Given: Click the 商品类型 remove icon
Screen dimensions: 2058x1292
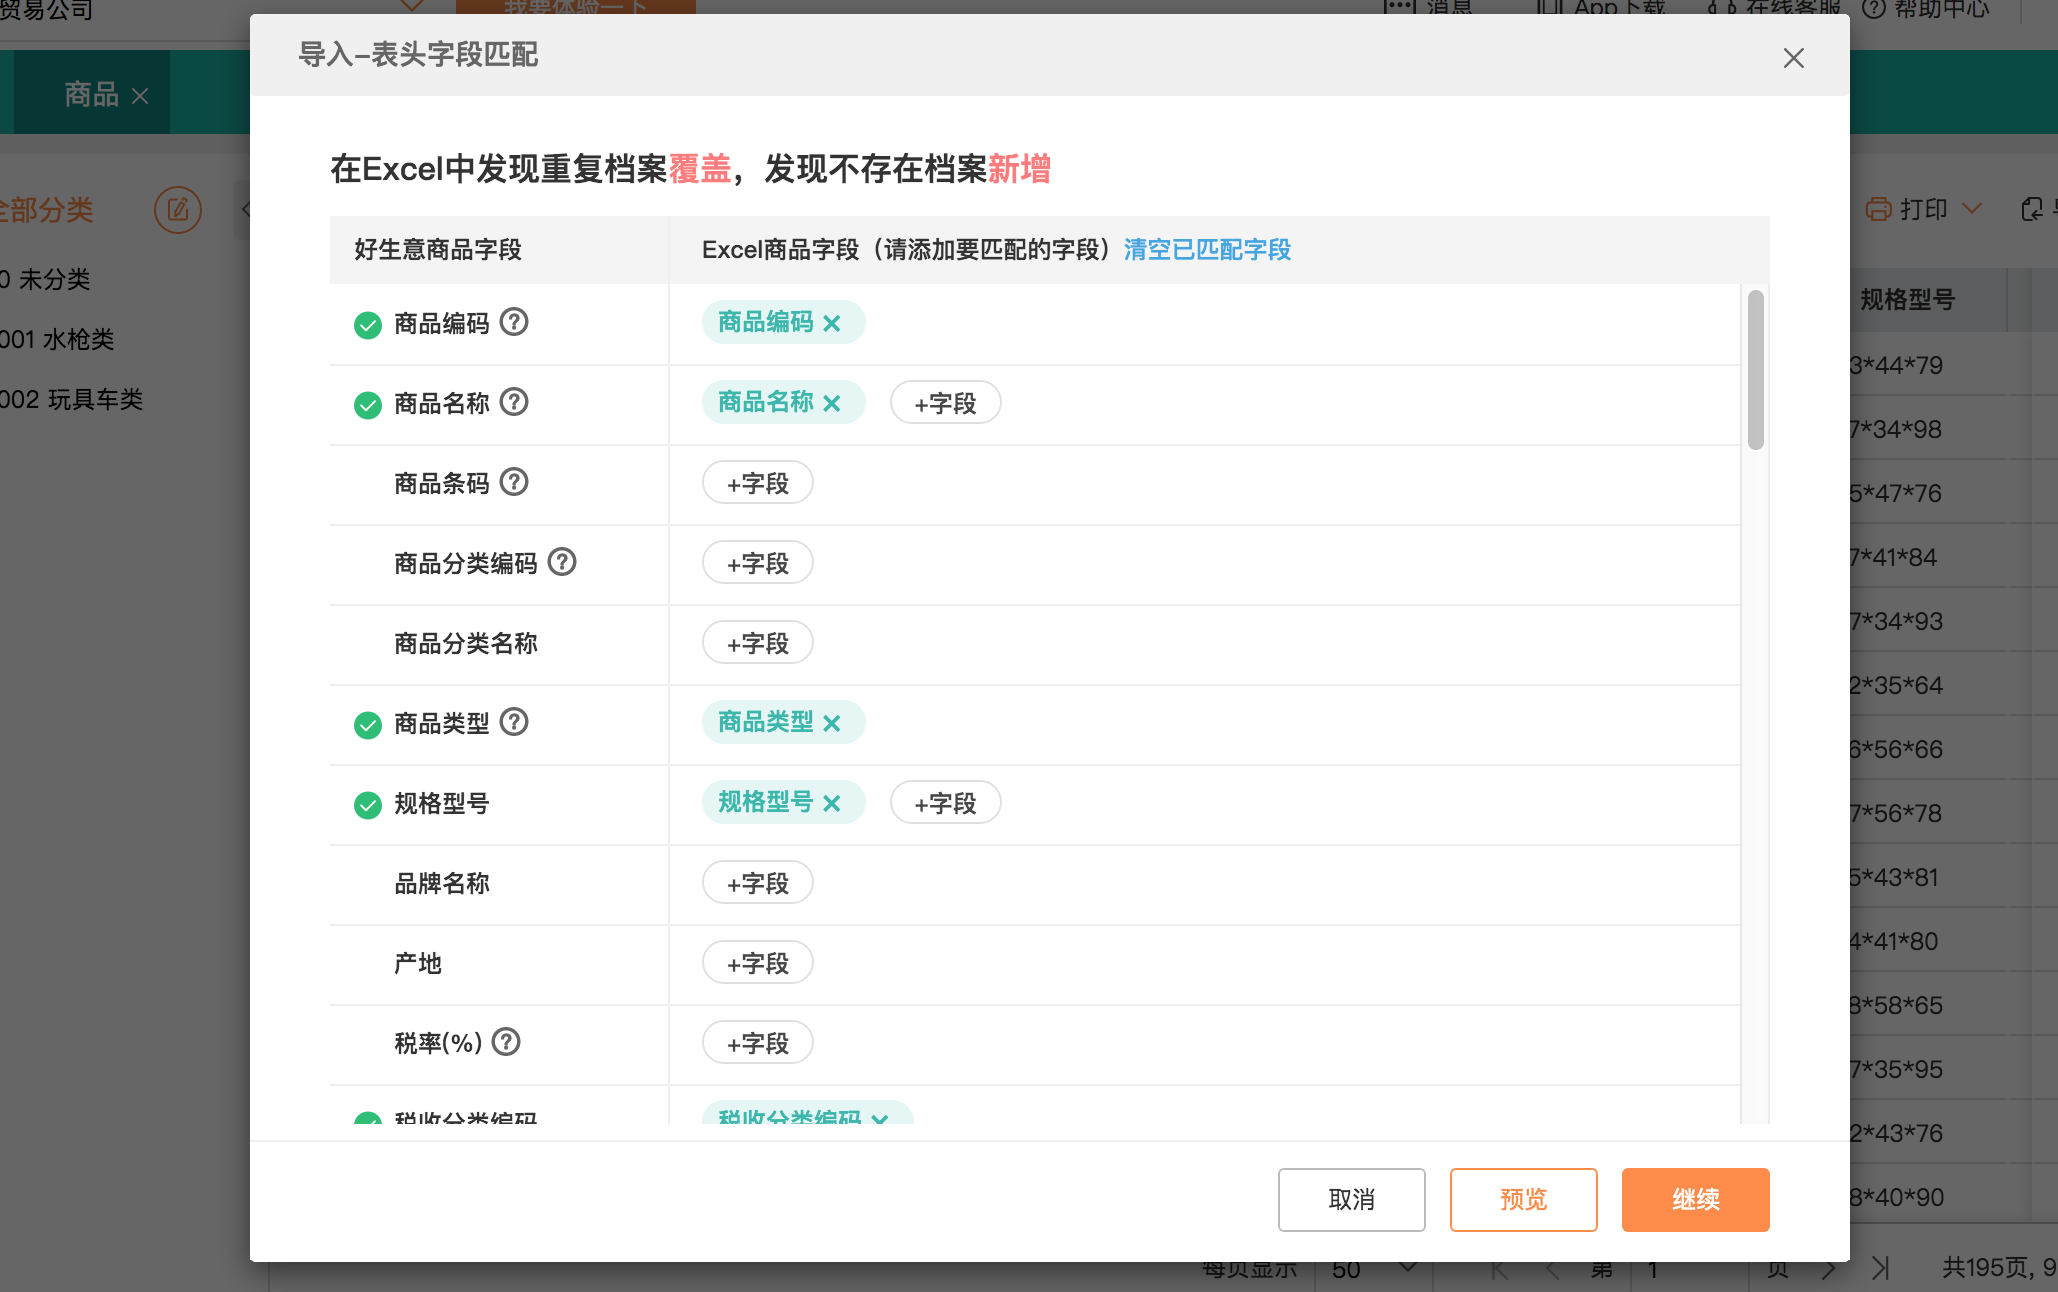Looking at the screenshot, I should pyautogui.click(x=830, y=723).
